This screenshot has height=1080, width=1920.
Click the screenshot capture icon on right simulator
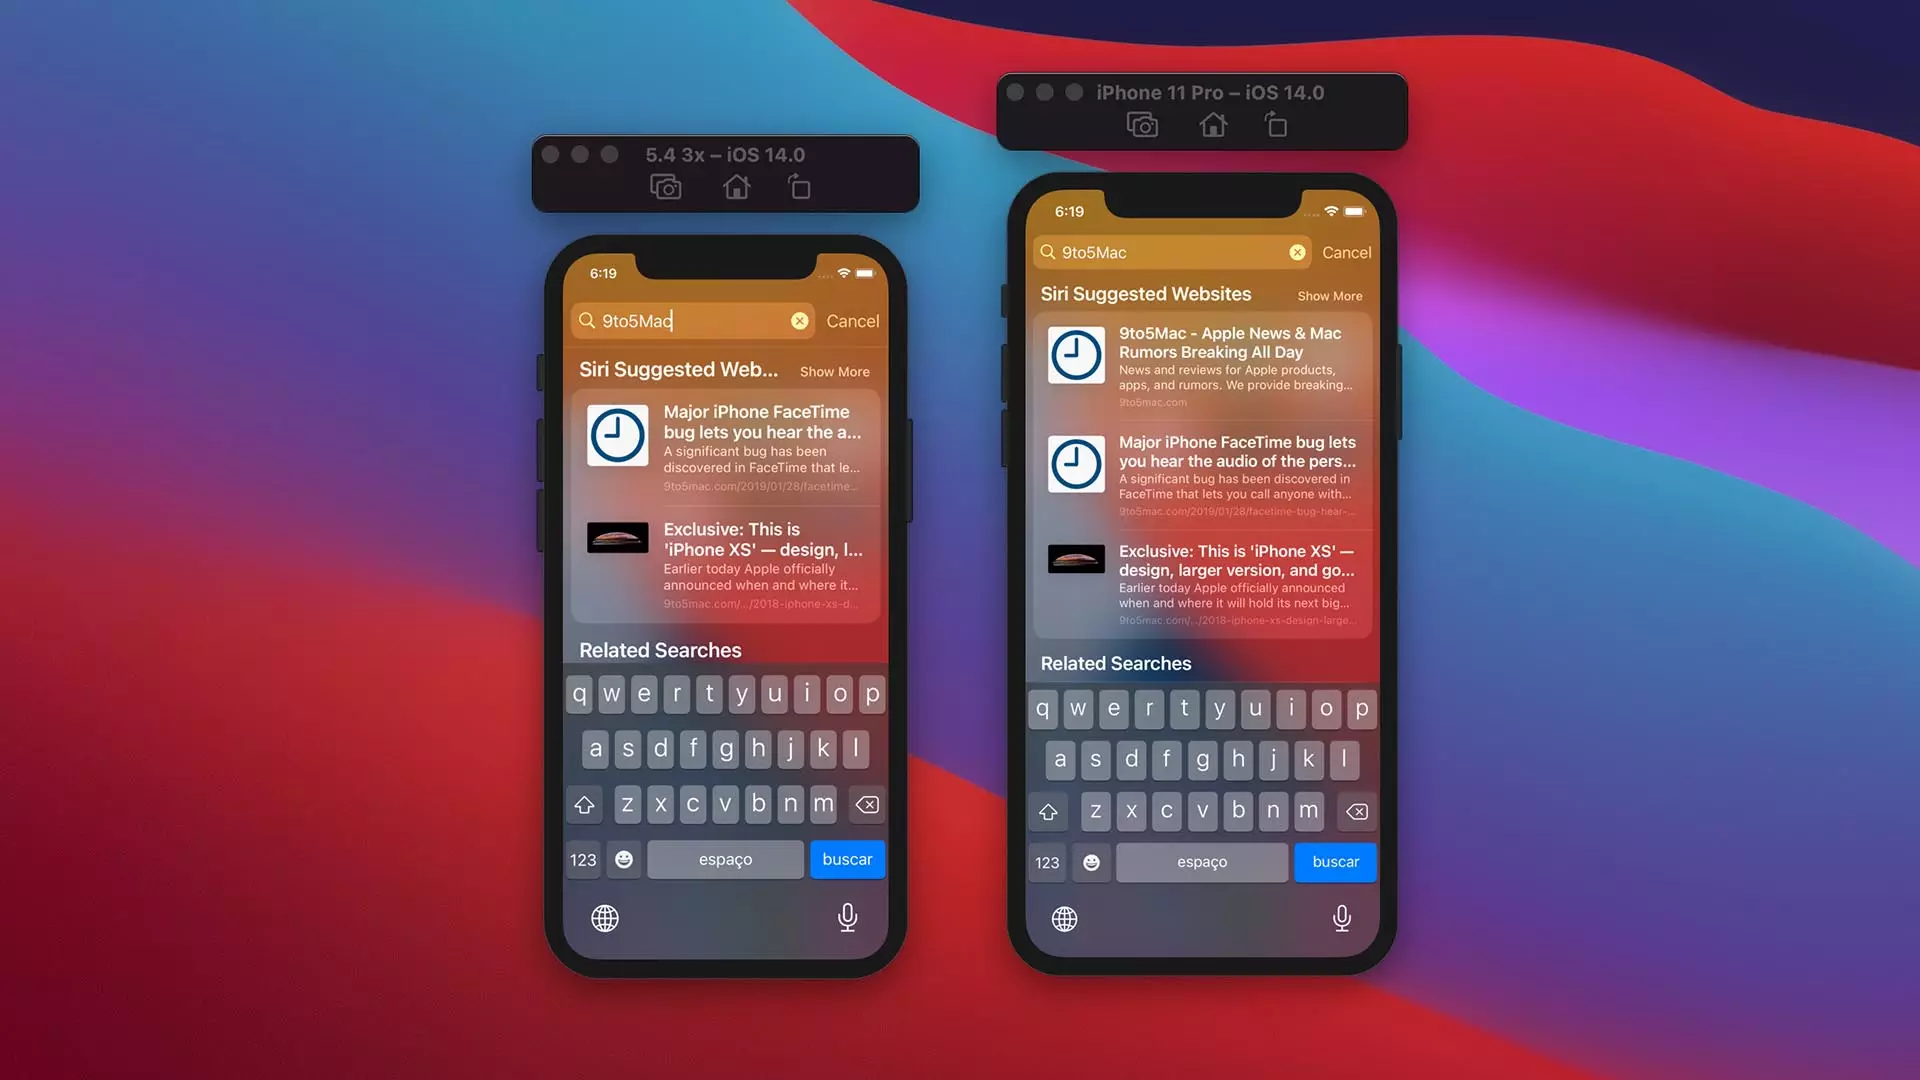(1141, 124)
